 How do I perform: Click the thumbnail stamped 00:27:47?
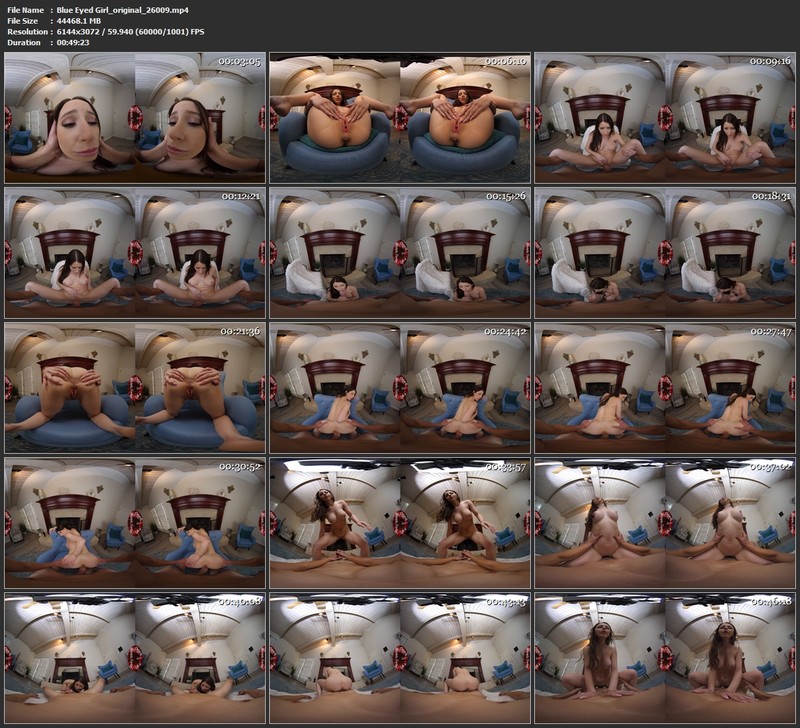tap(665, 387)
